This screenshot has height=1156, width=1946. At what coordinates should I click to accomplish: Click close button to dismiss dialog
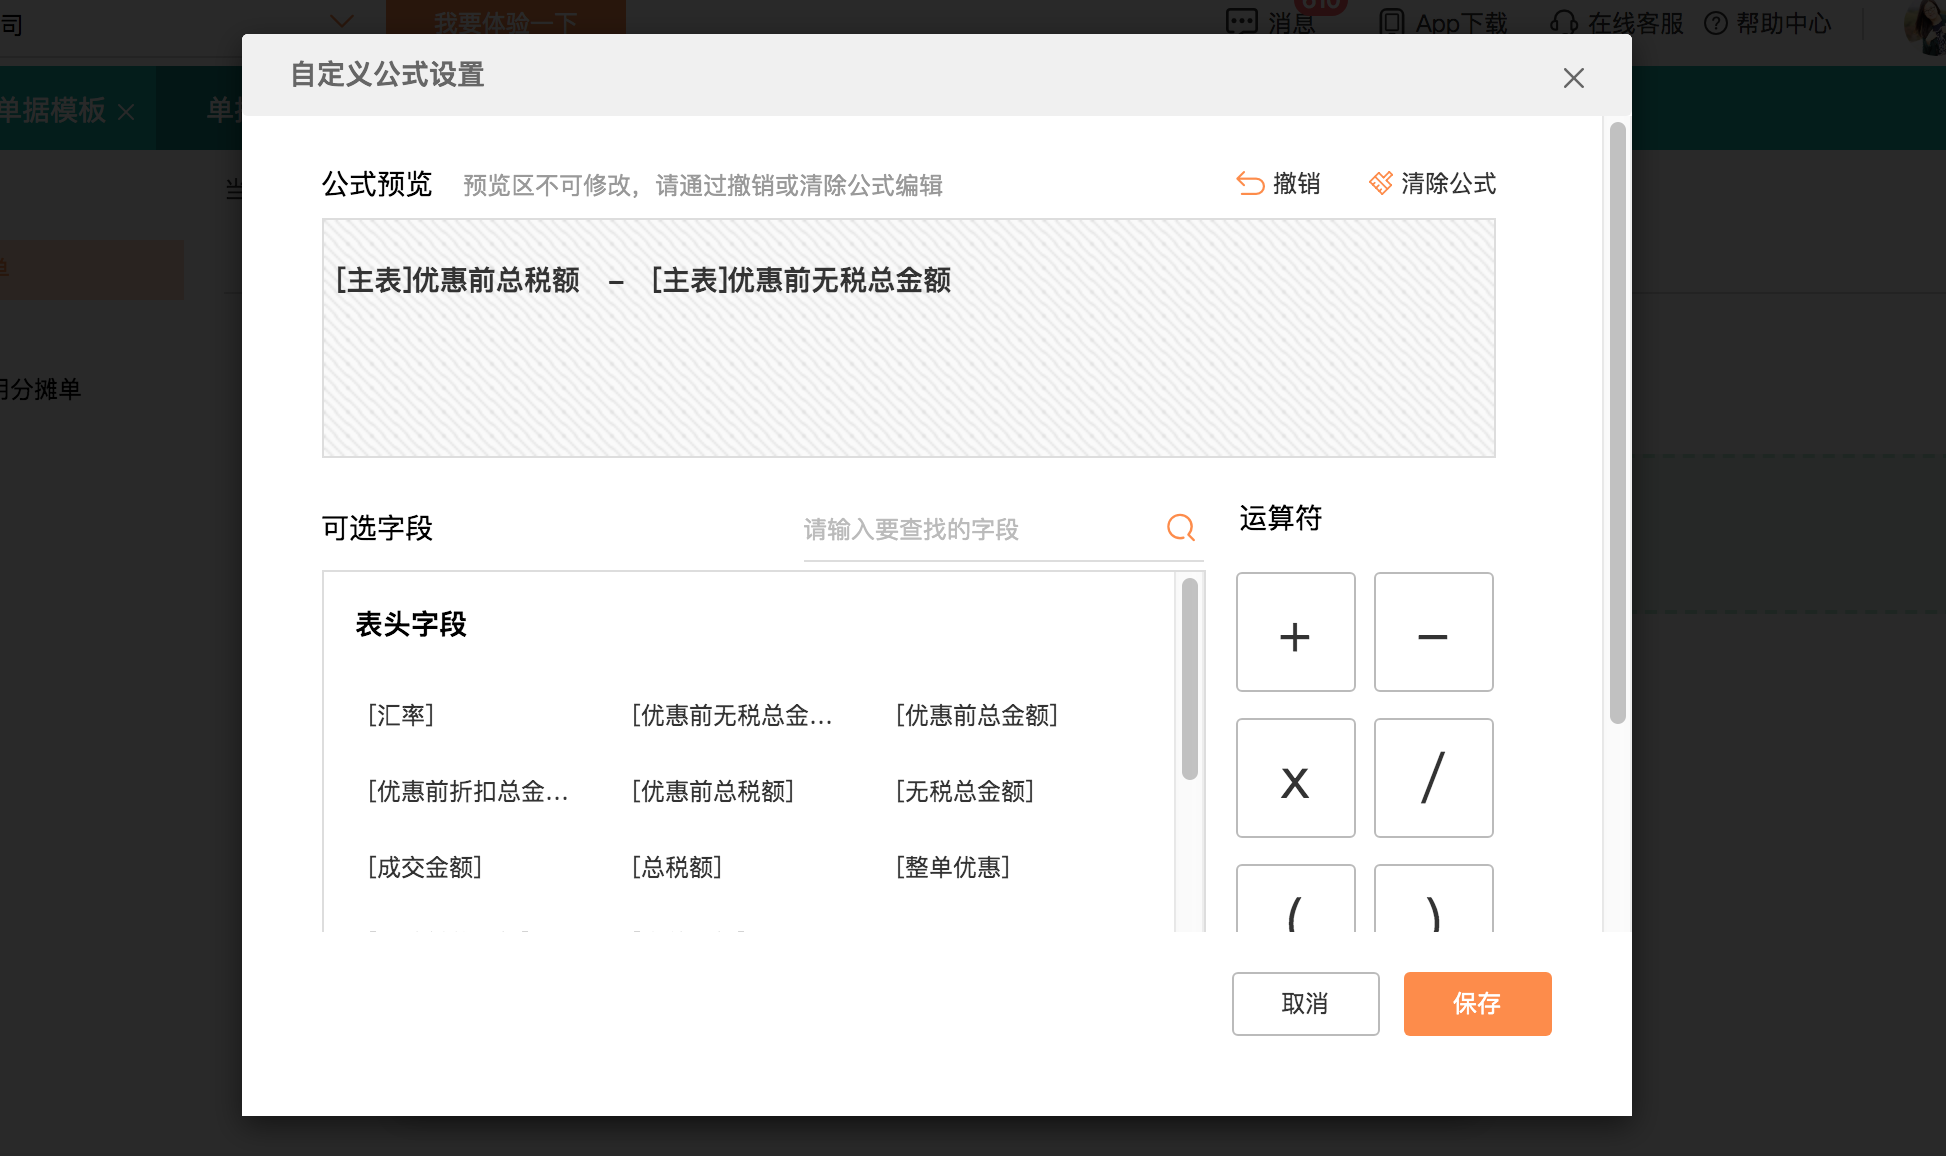click(1573, 77)
